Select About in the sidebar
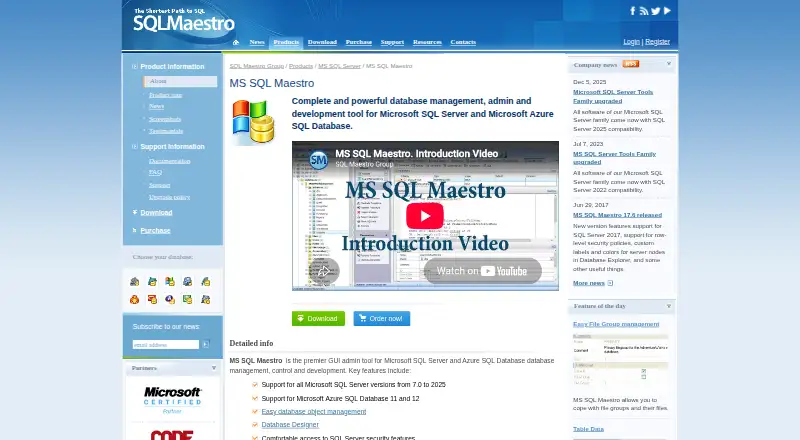 pos(181,81)
